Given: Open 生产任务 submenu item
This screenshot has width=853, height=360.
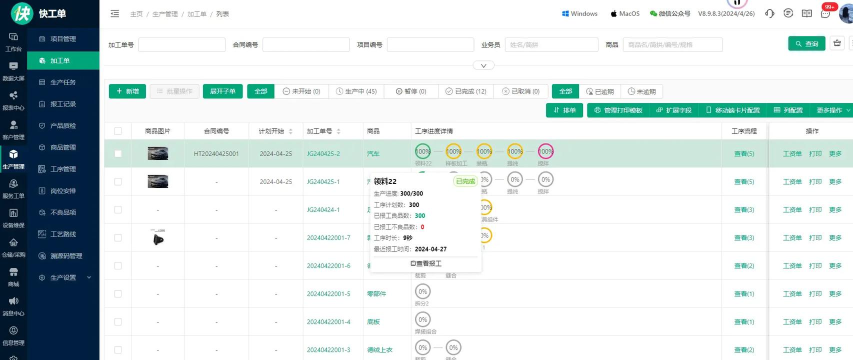Looking at the screenshot, I should (63, 83).
